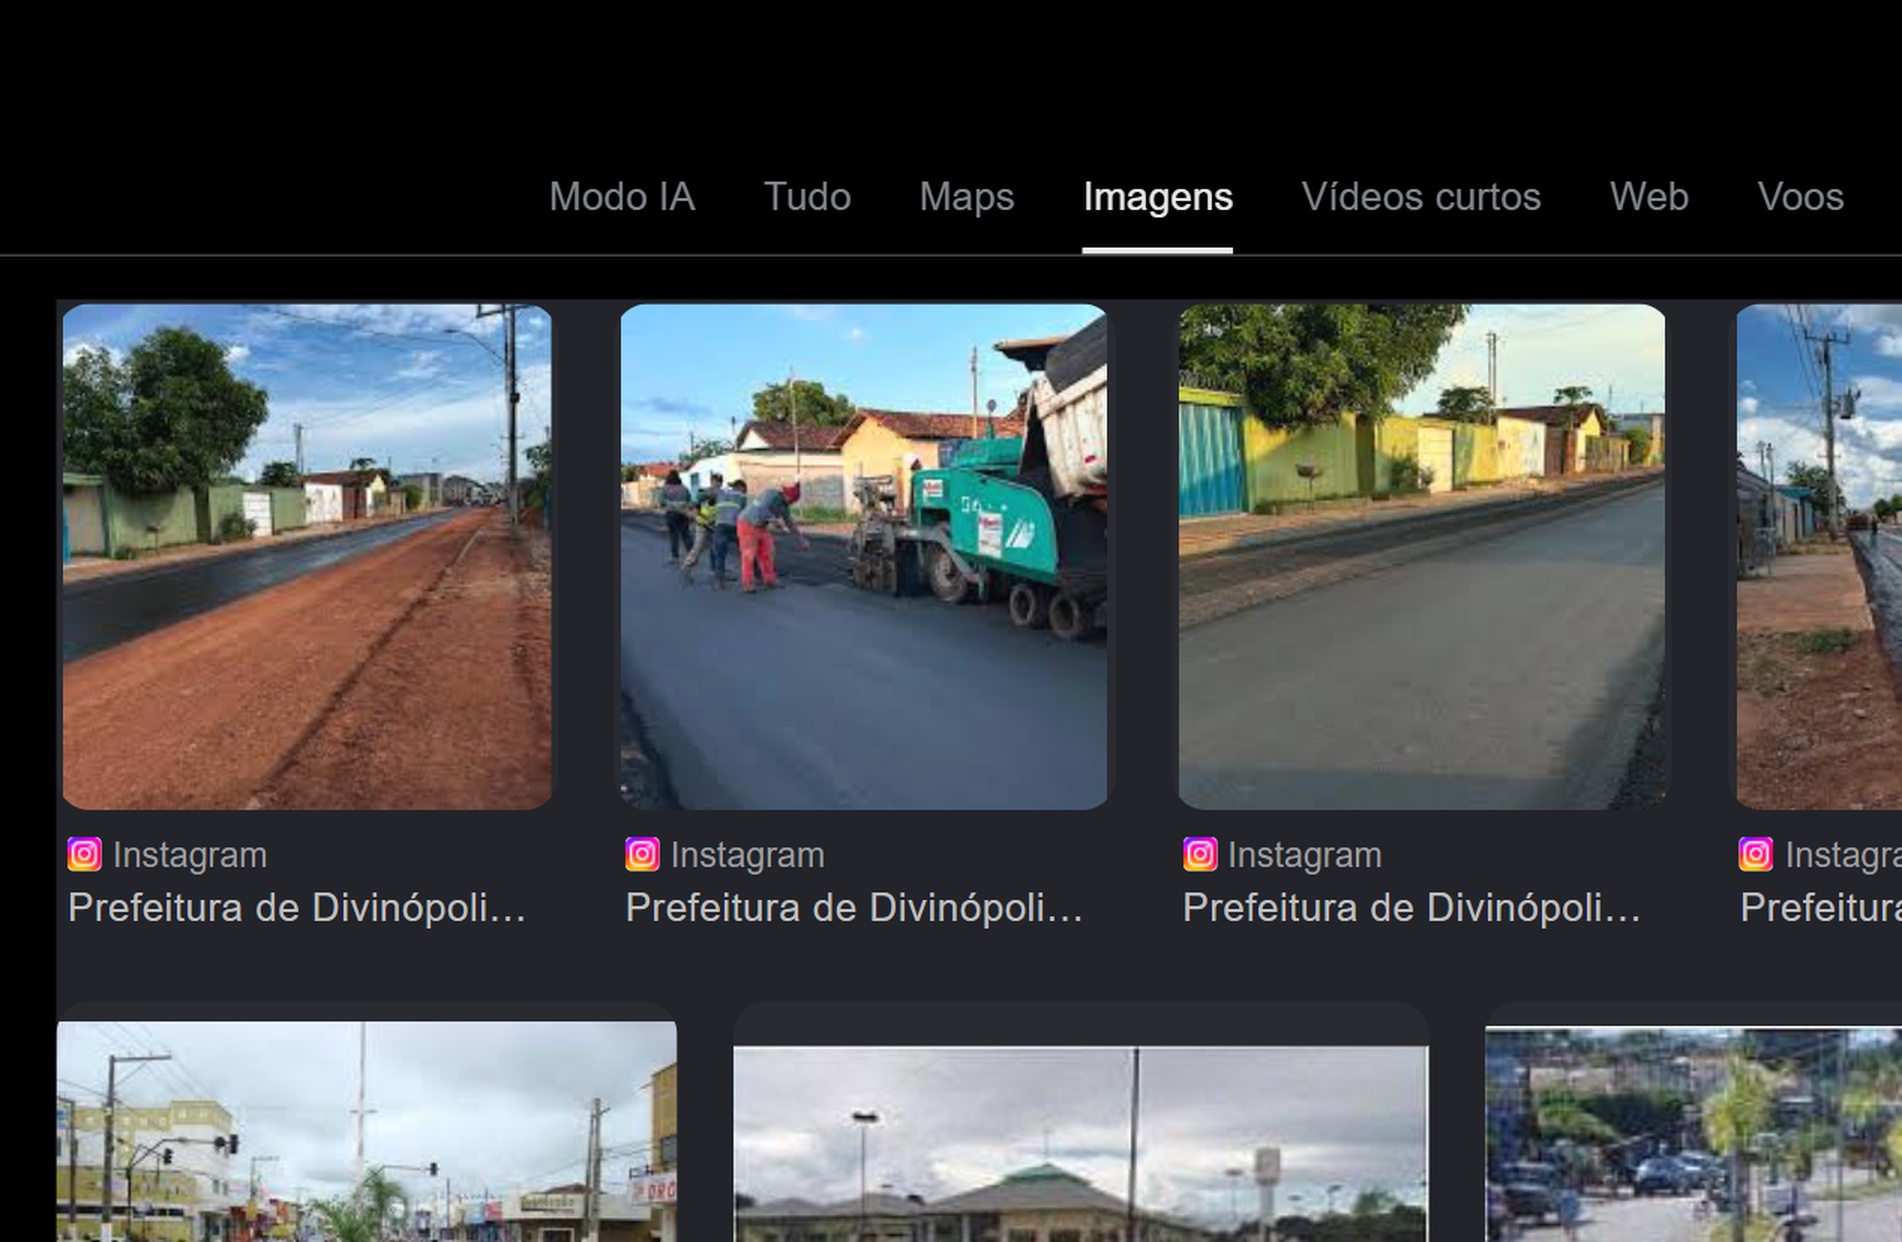Open thumbnail of workers with green paving machine
The width and height of the screenshot is (1902, 1242).
point(863,557)
